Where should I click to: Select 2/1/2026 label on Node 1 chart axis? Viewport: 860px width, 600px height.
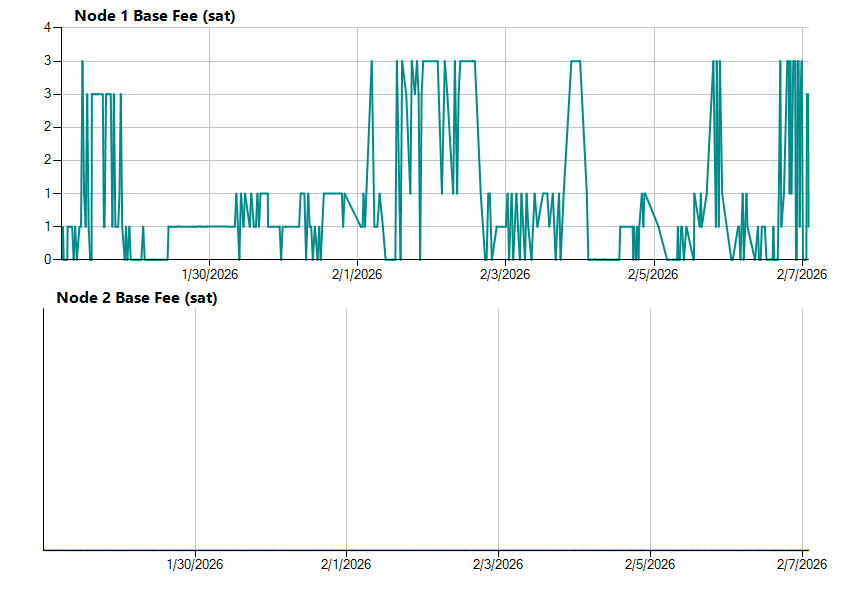point(357,274)
